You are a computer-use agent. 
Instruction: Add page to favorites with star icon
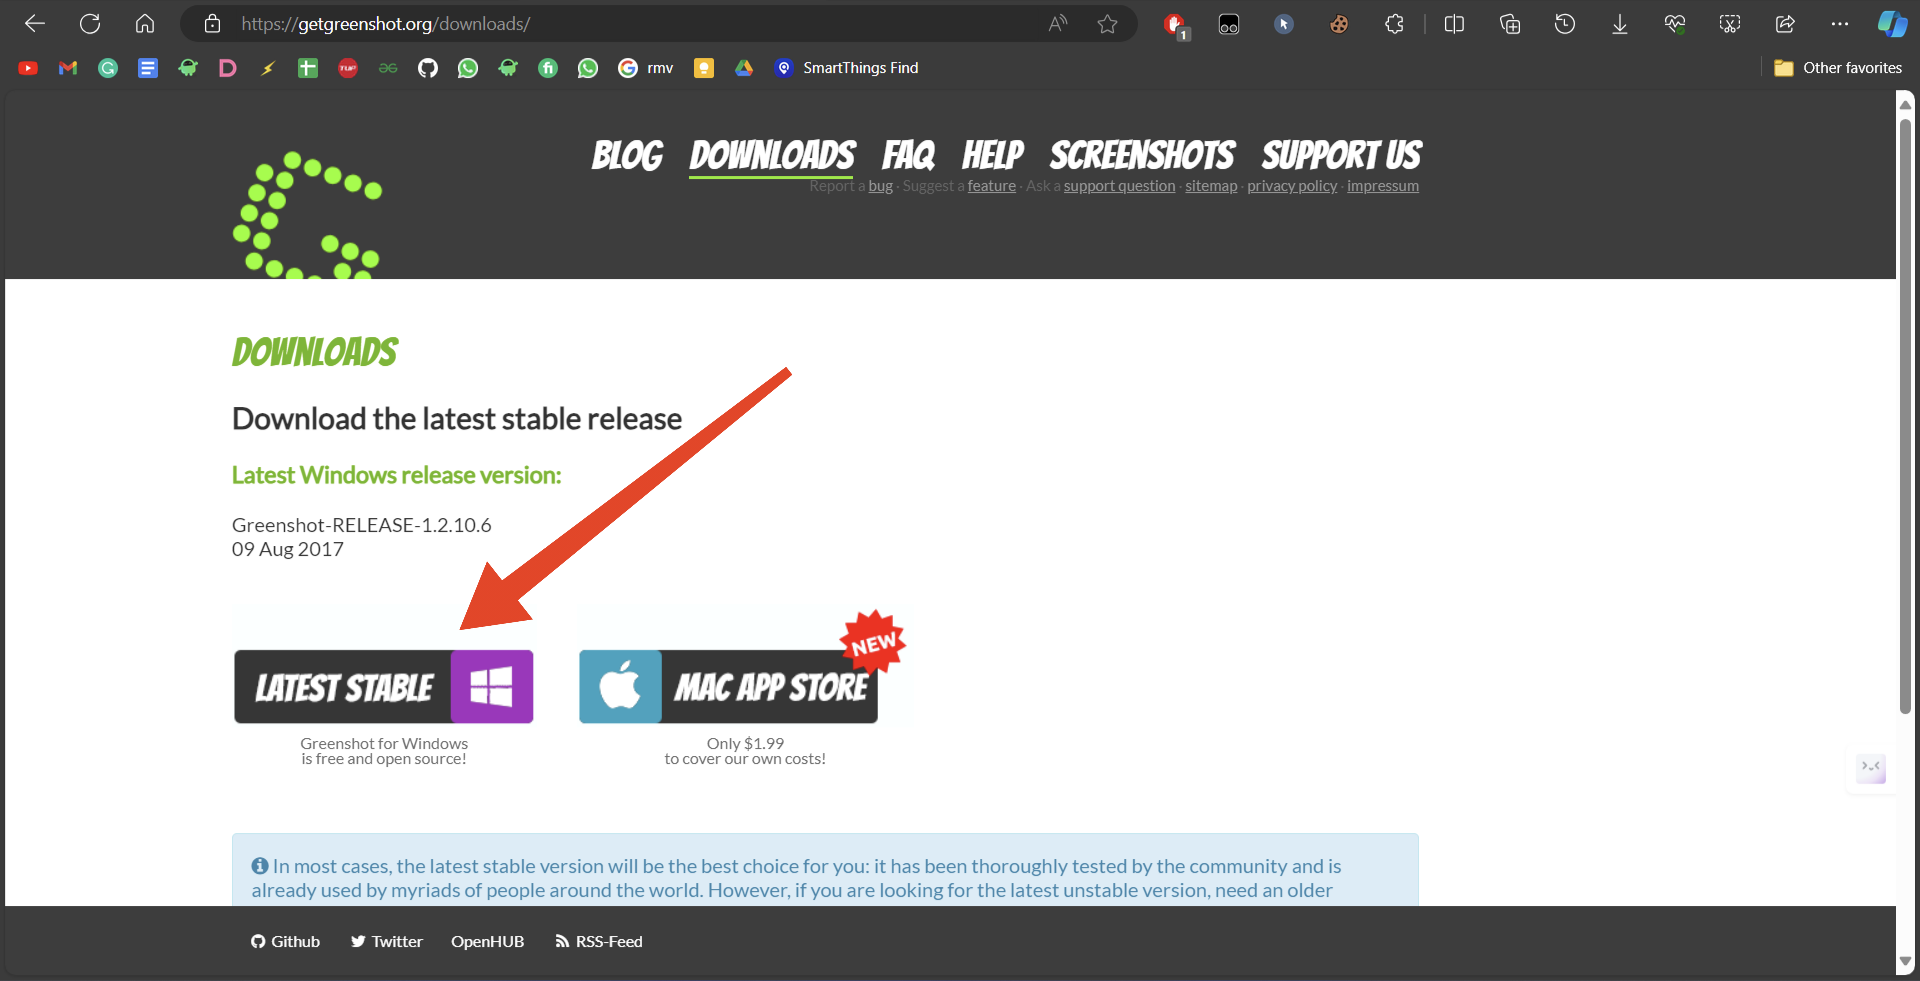1107,24
